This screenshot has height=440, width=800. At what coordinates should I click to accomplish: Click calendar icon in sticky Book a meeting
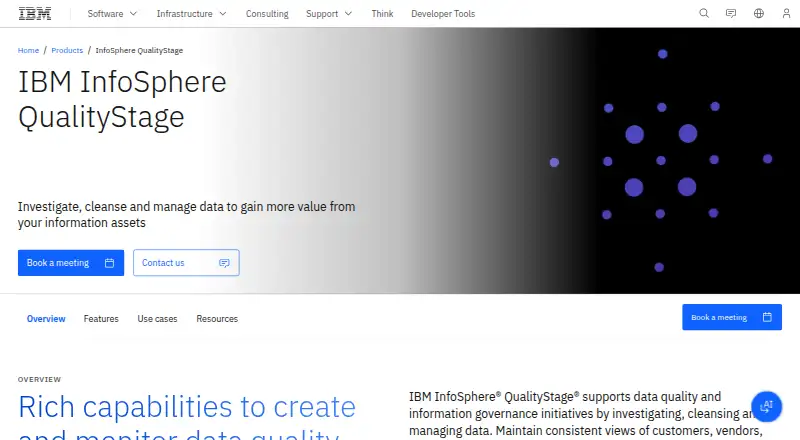click(x=767, y=317)
